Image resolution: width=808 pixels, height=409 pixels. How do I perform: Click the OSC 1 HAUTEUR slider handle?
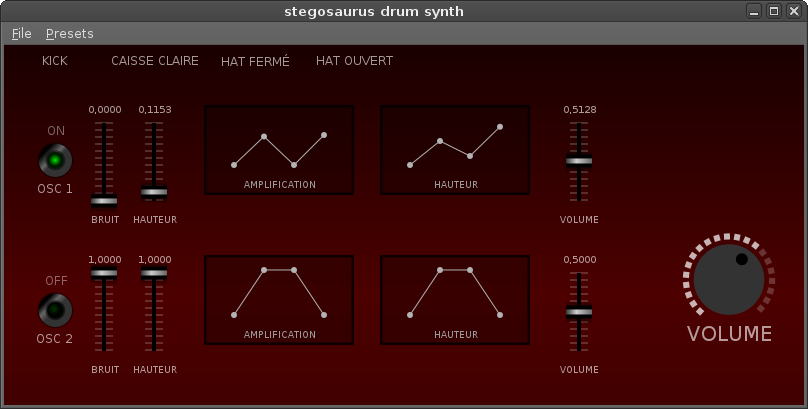click(x=154, y=192)
